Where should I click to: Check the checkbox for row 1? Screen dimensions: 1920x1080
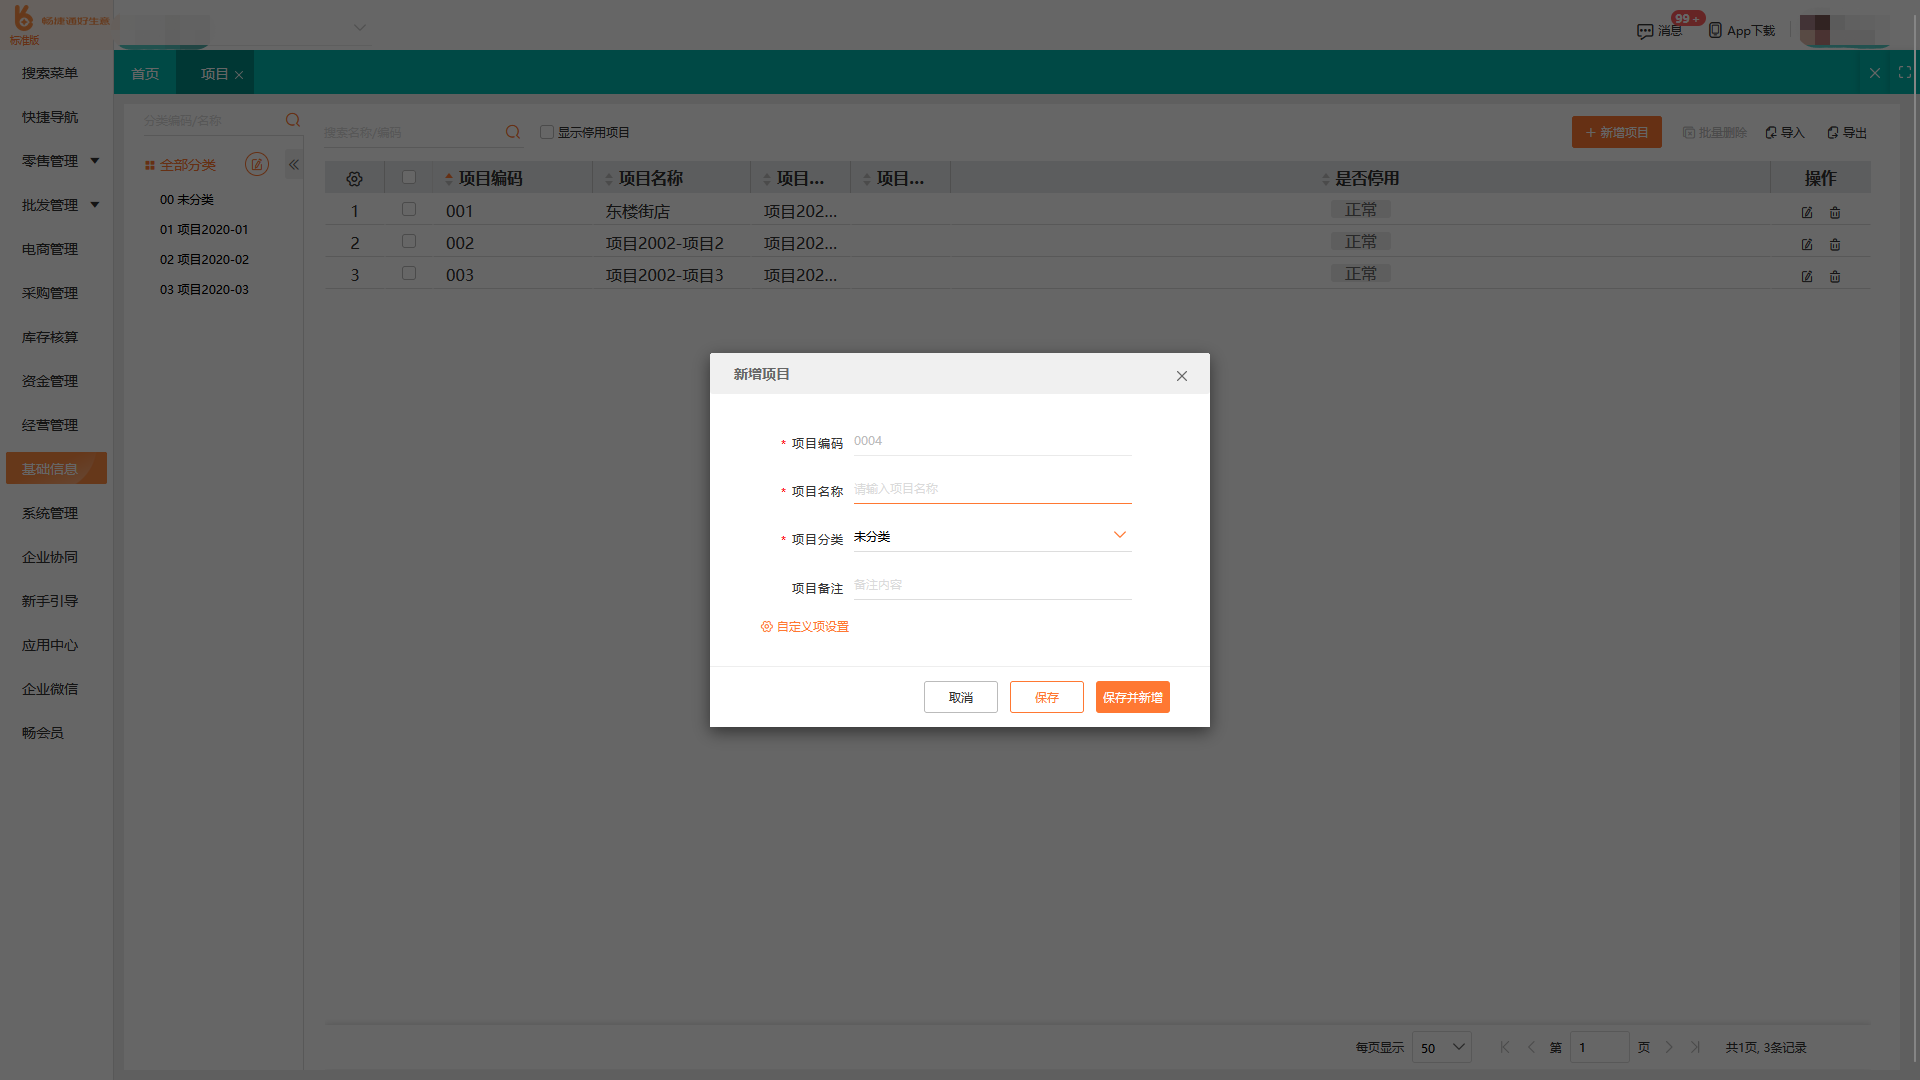[409, 210]
